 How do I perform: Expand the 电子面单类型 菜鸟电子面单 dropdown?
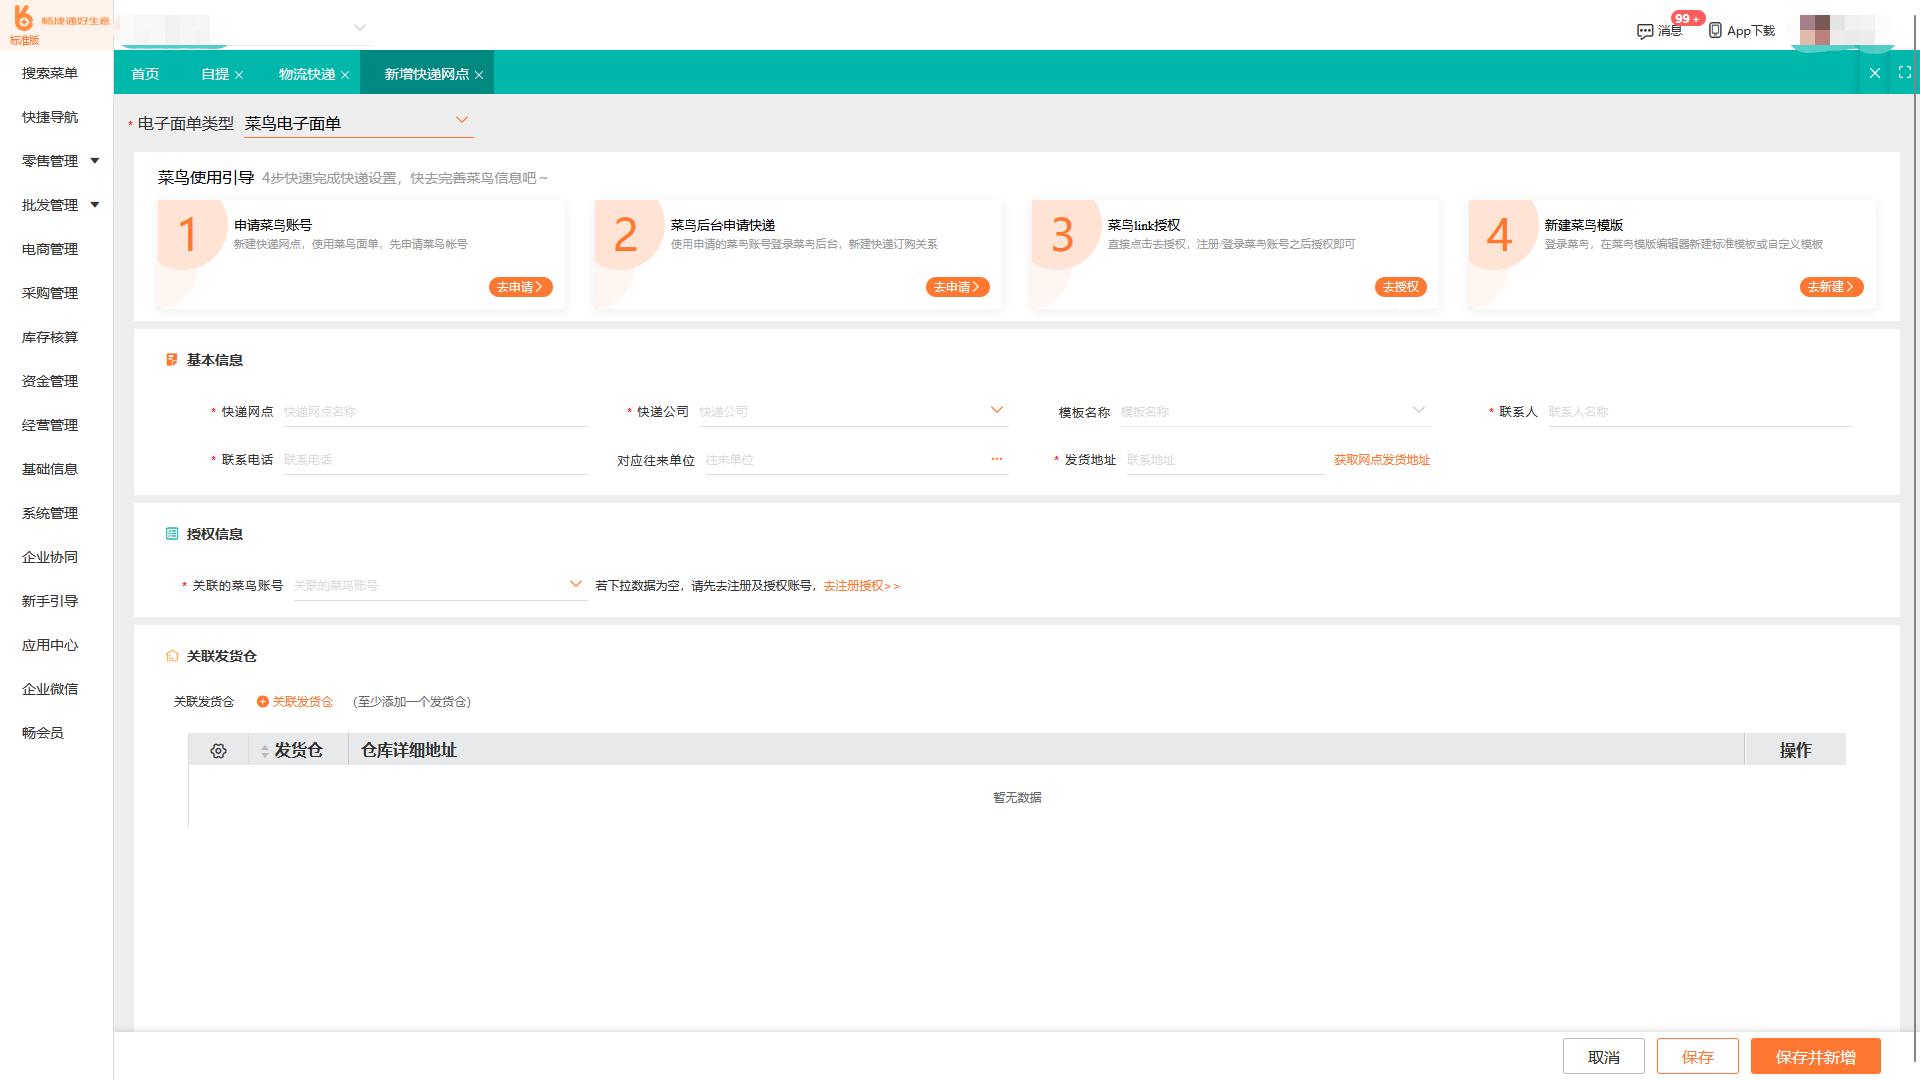click(462, 121)
